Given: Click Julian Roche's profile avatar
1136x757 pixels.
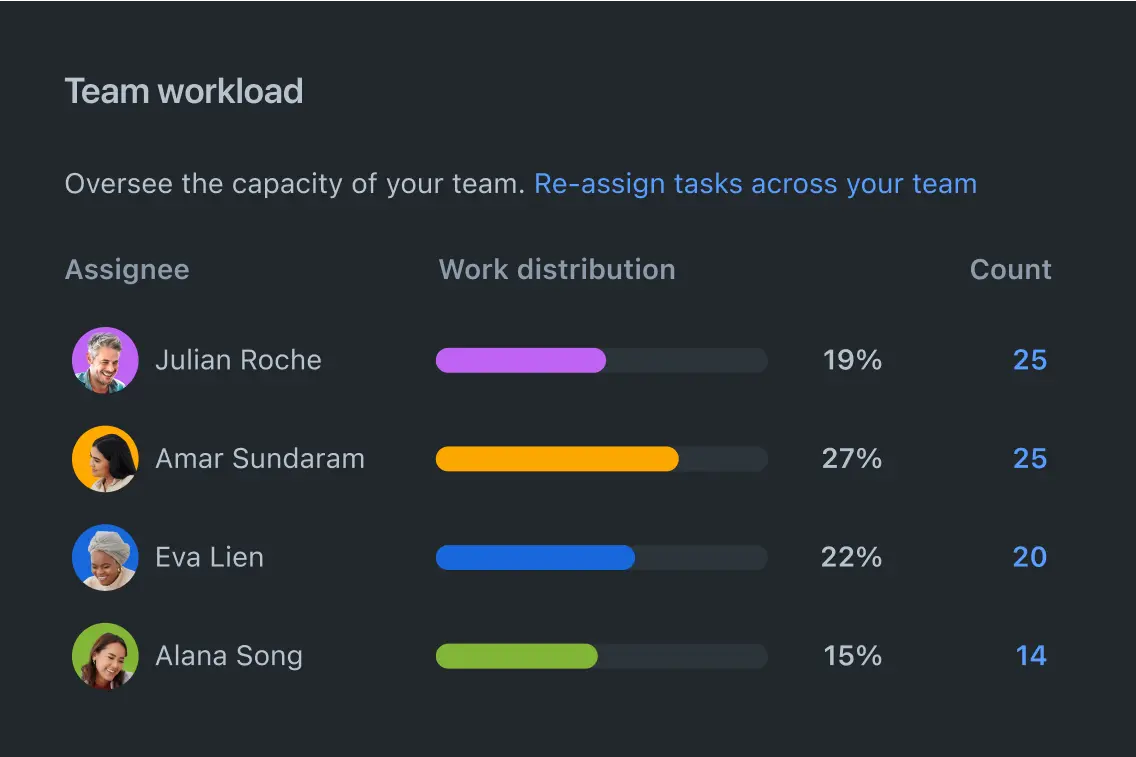Looking at the screenshot, I should [104, 360].
